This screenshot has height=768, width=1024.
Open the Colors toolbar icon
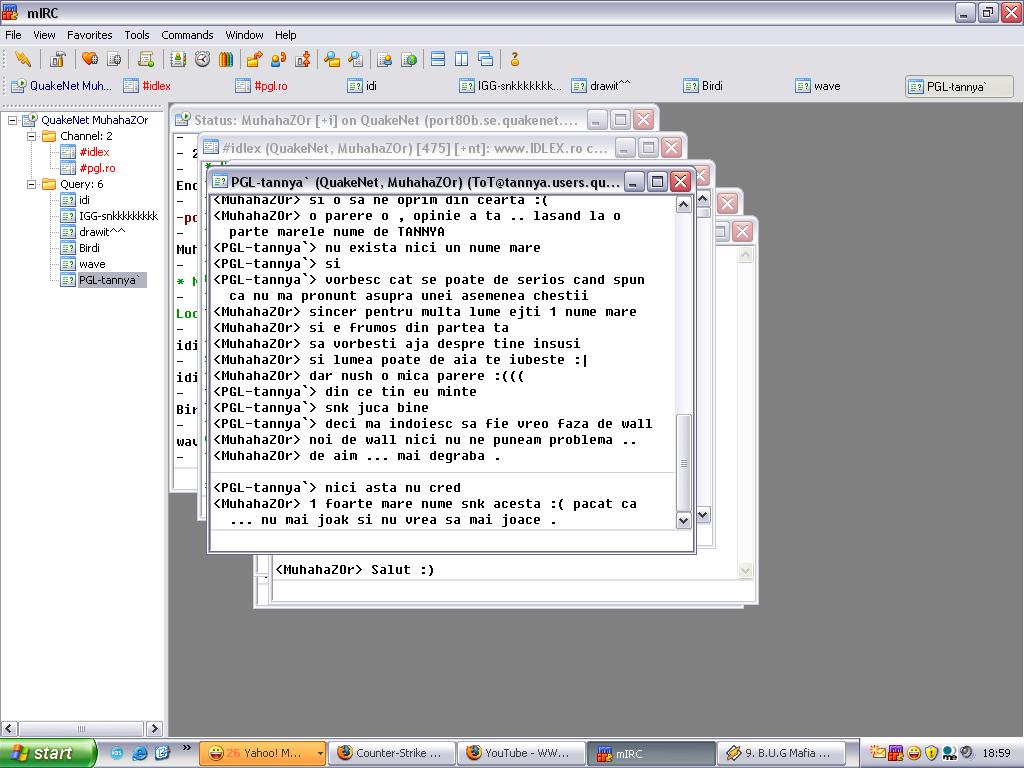click(x=226, y=59)
